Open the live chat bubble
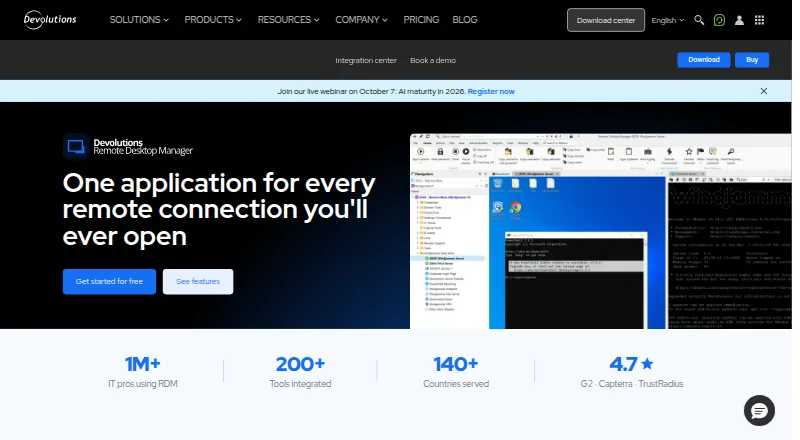 (759, 410)
